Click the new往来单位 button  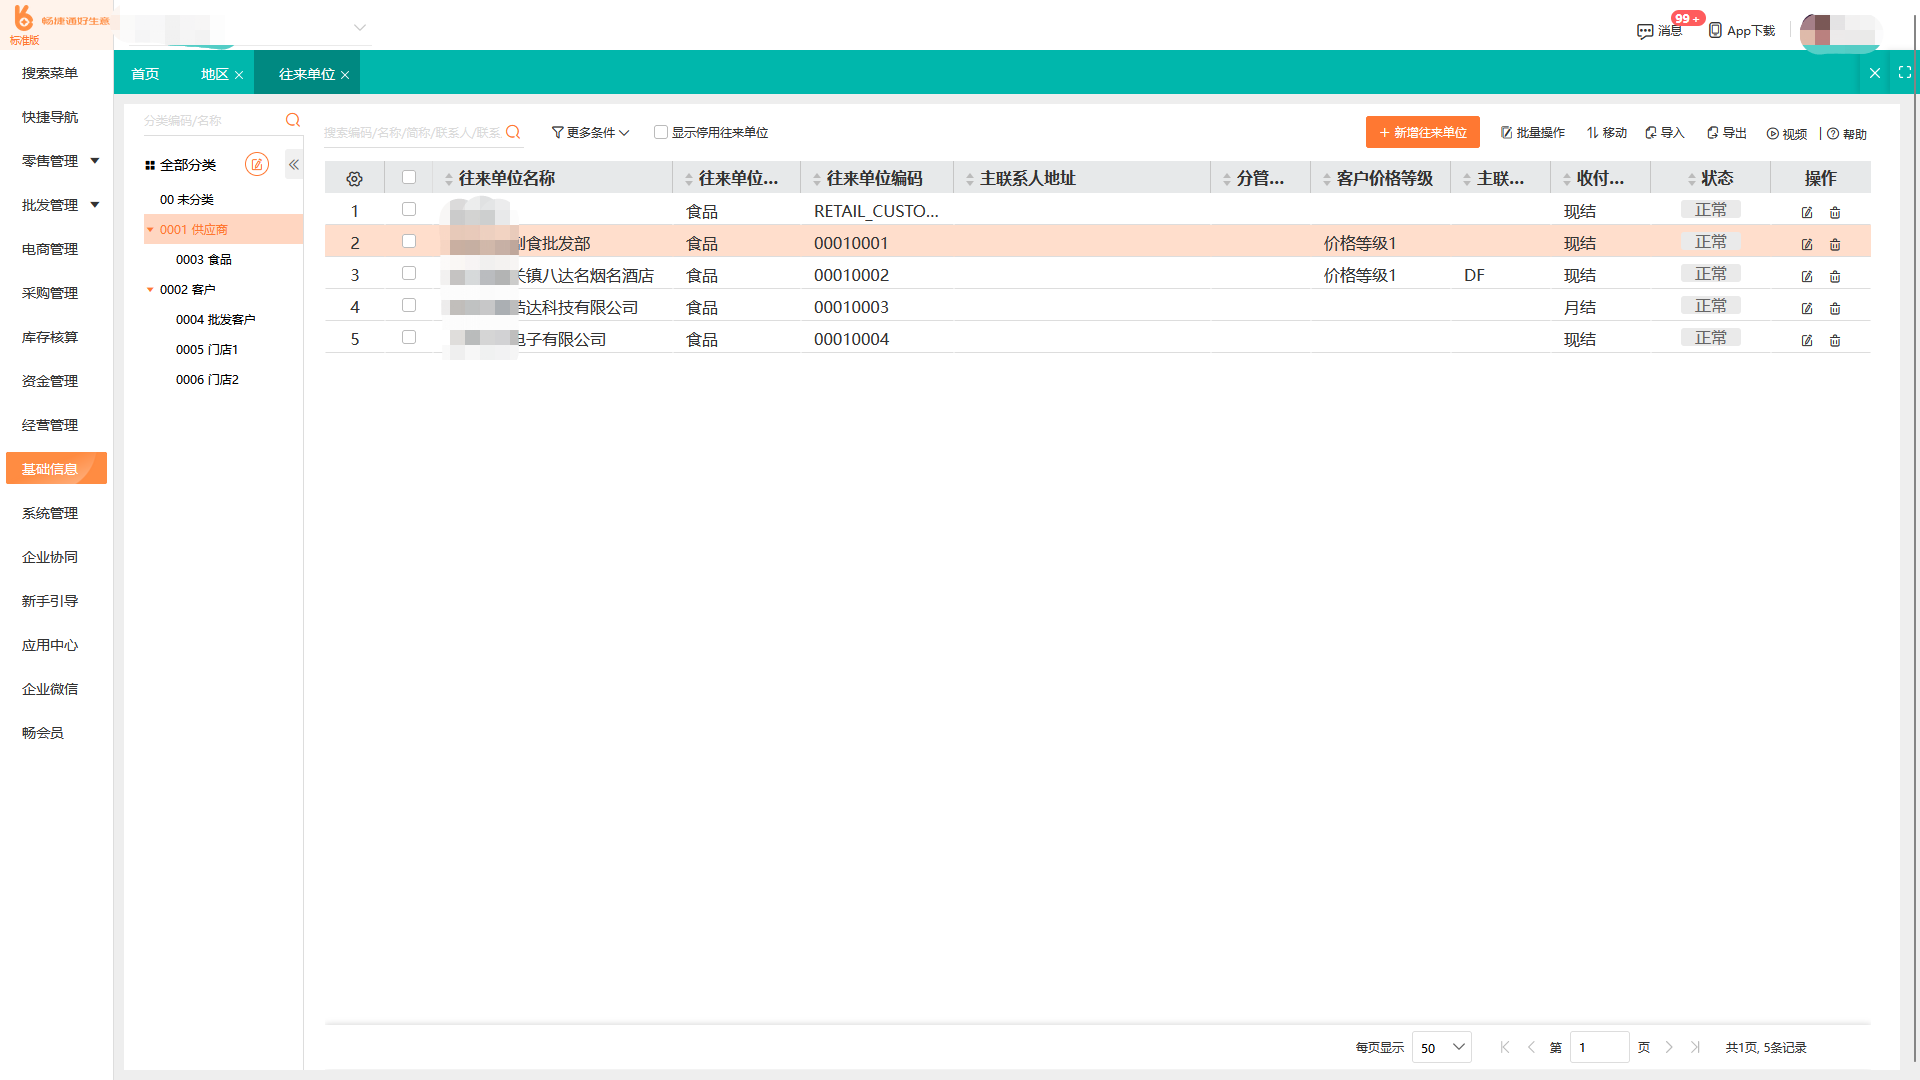point(1425,131)
